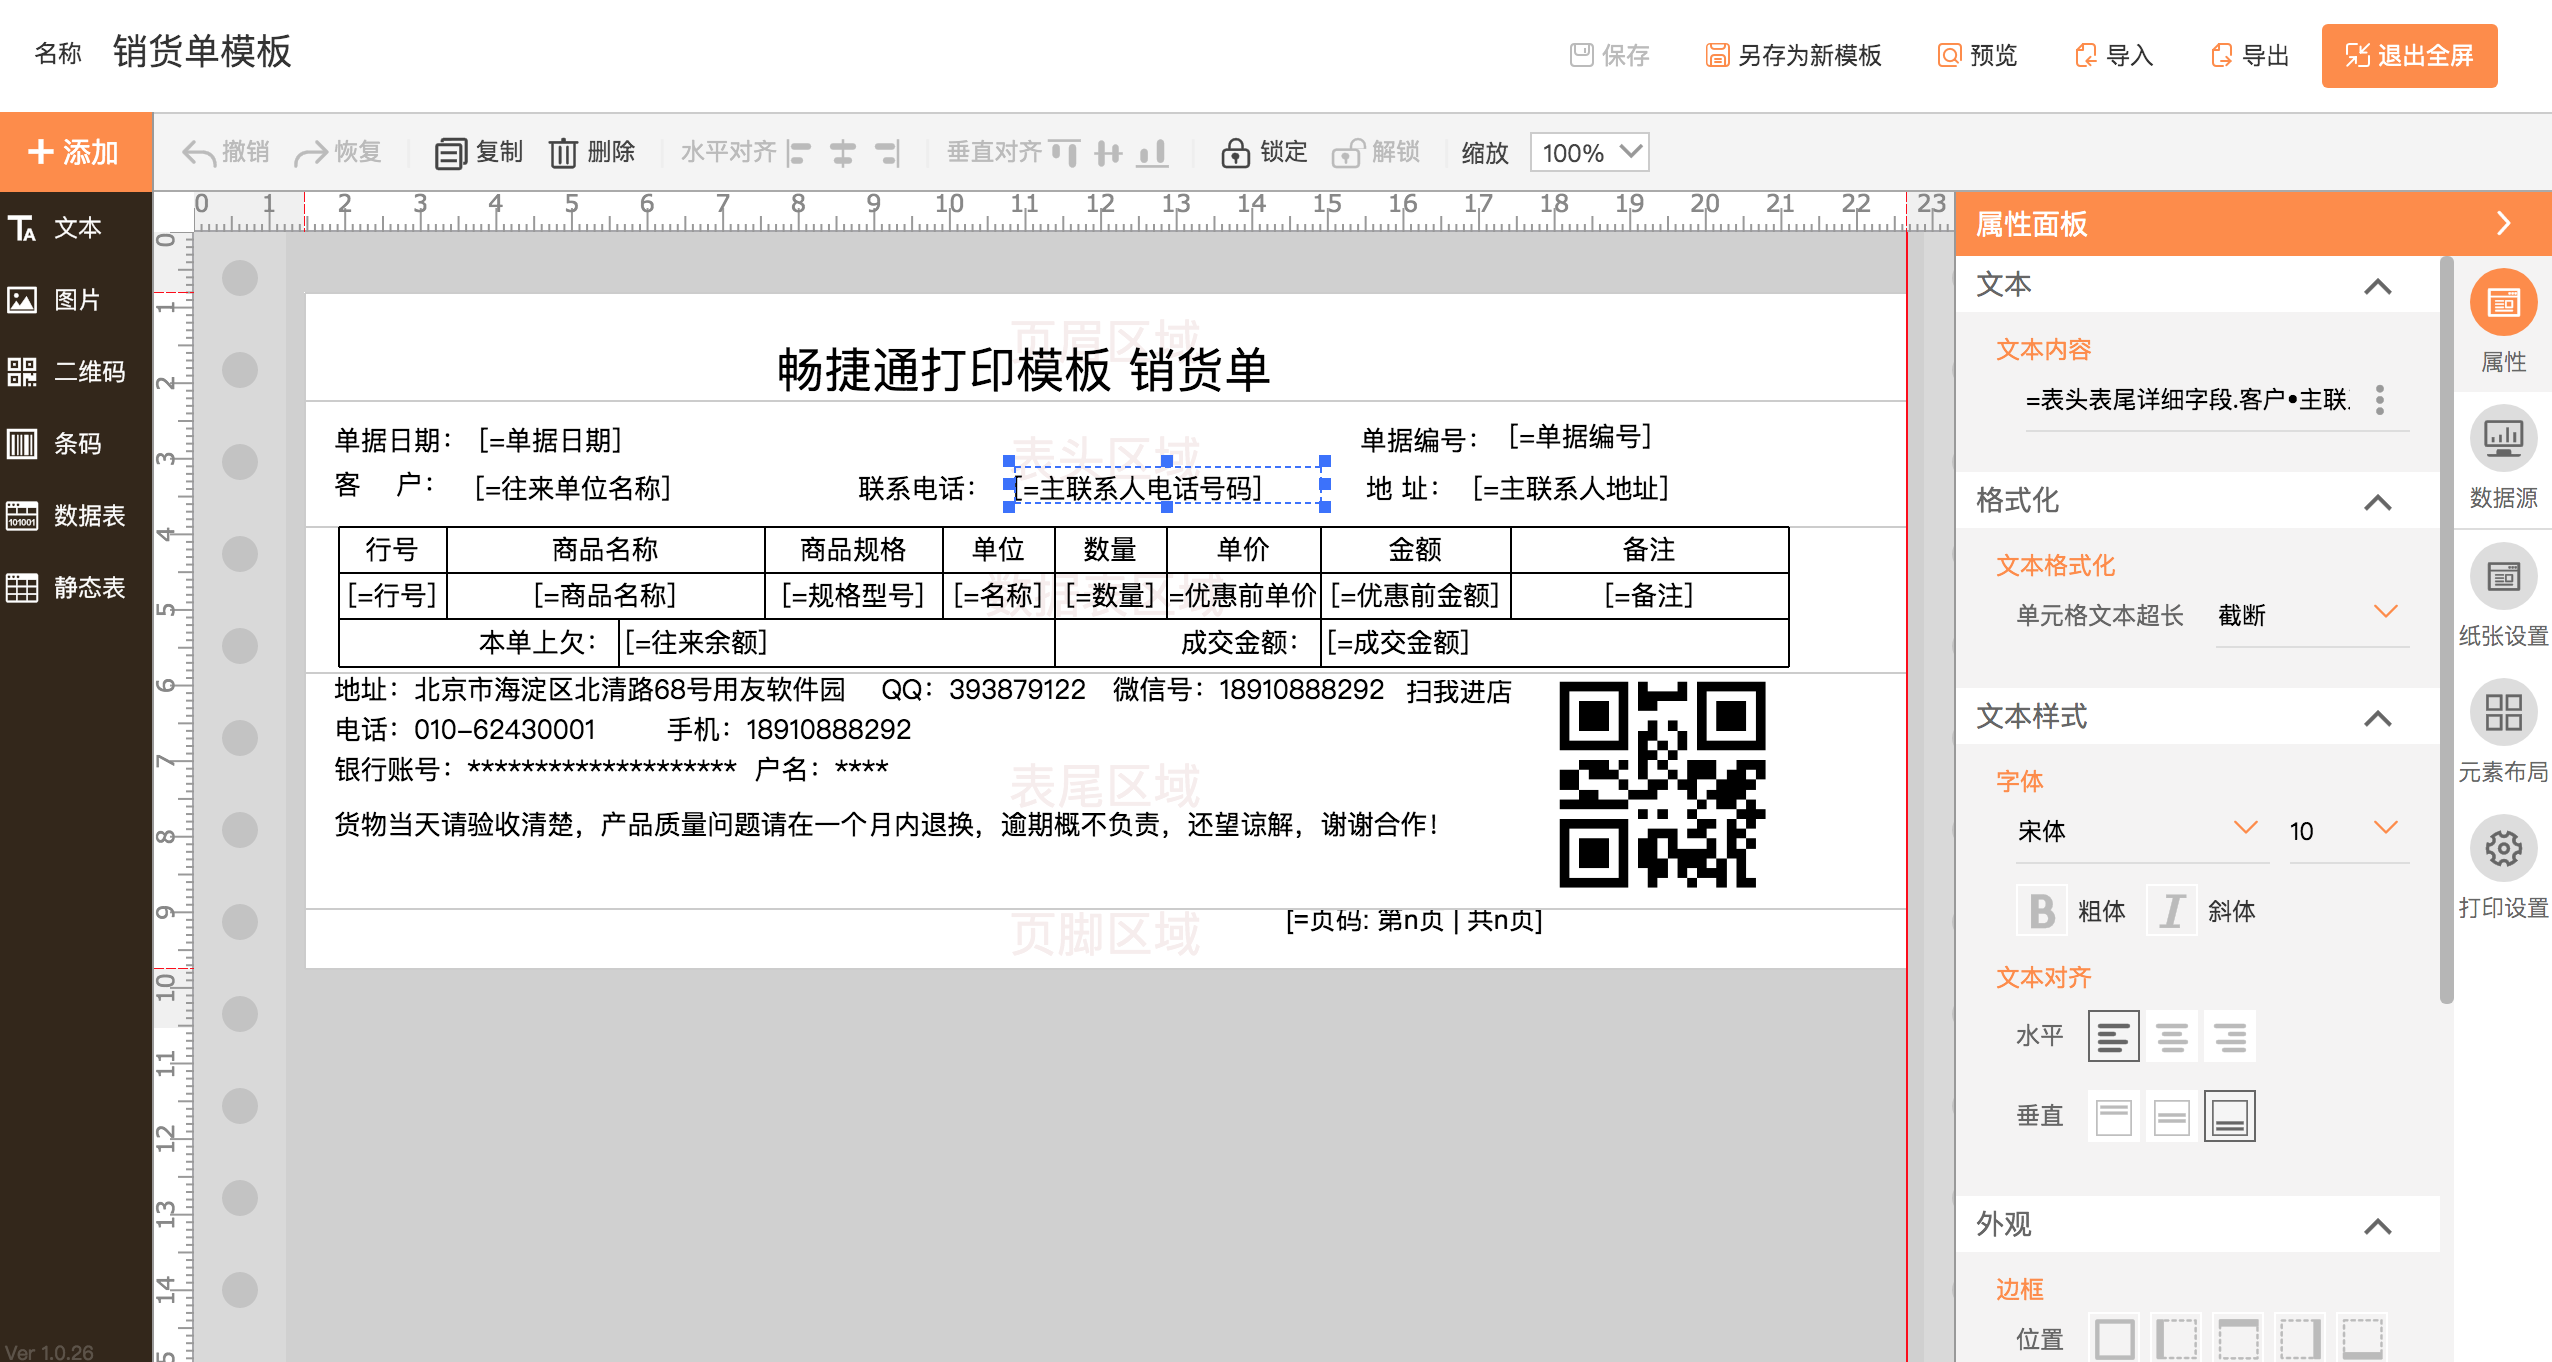The image size is (2552, 1362).
Task: Open the 缩放 percentage dropdown
Action: tap(1588, 155)
